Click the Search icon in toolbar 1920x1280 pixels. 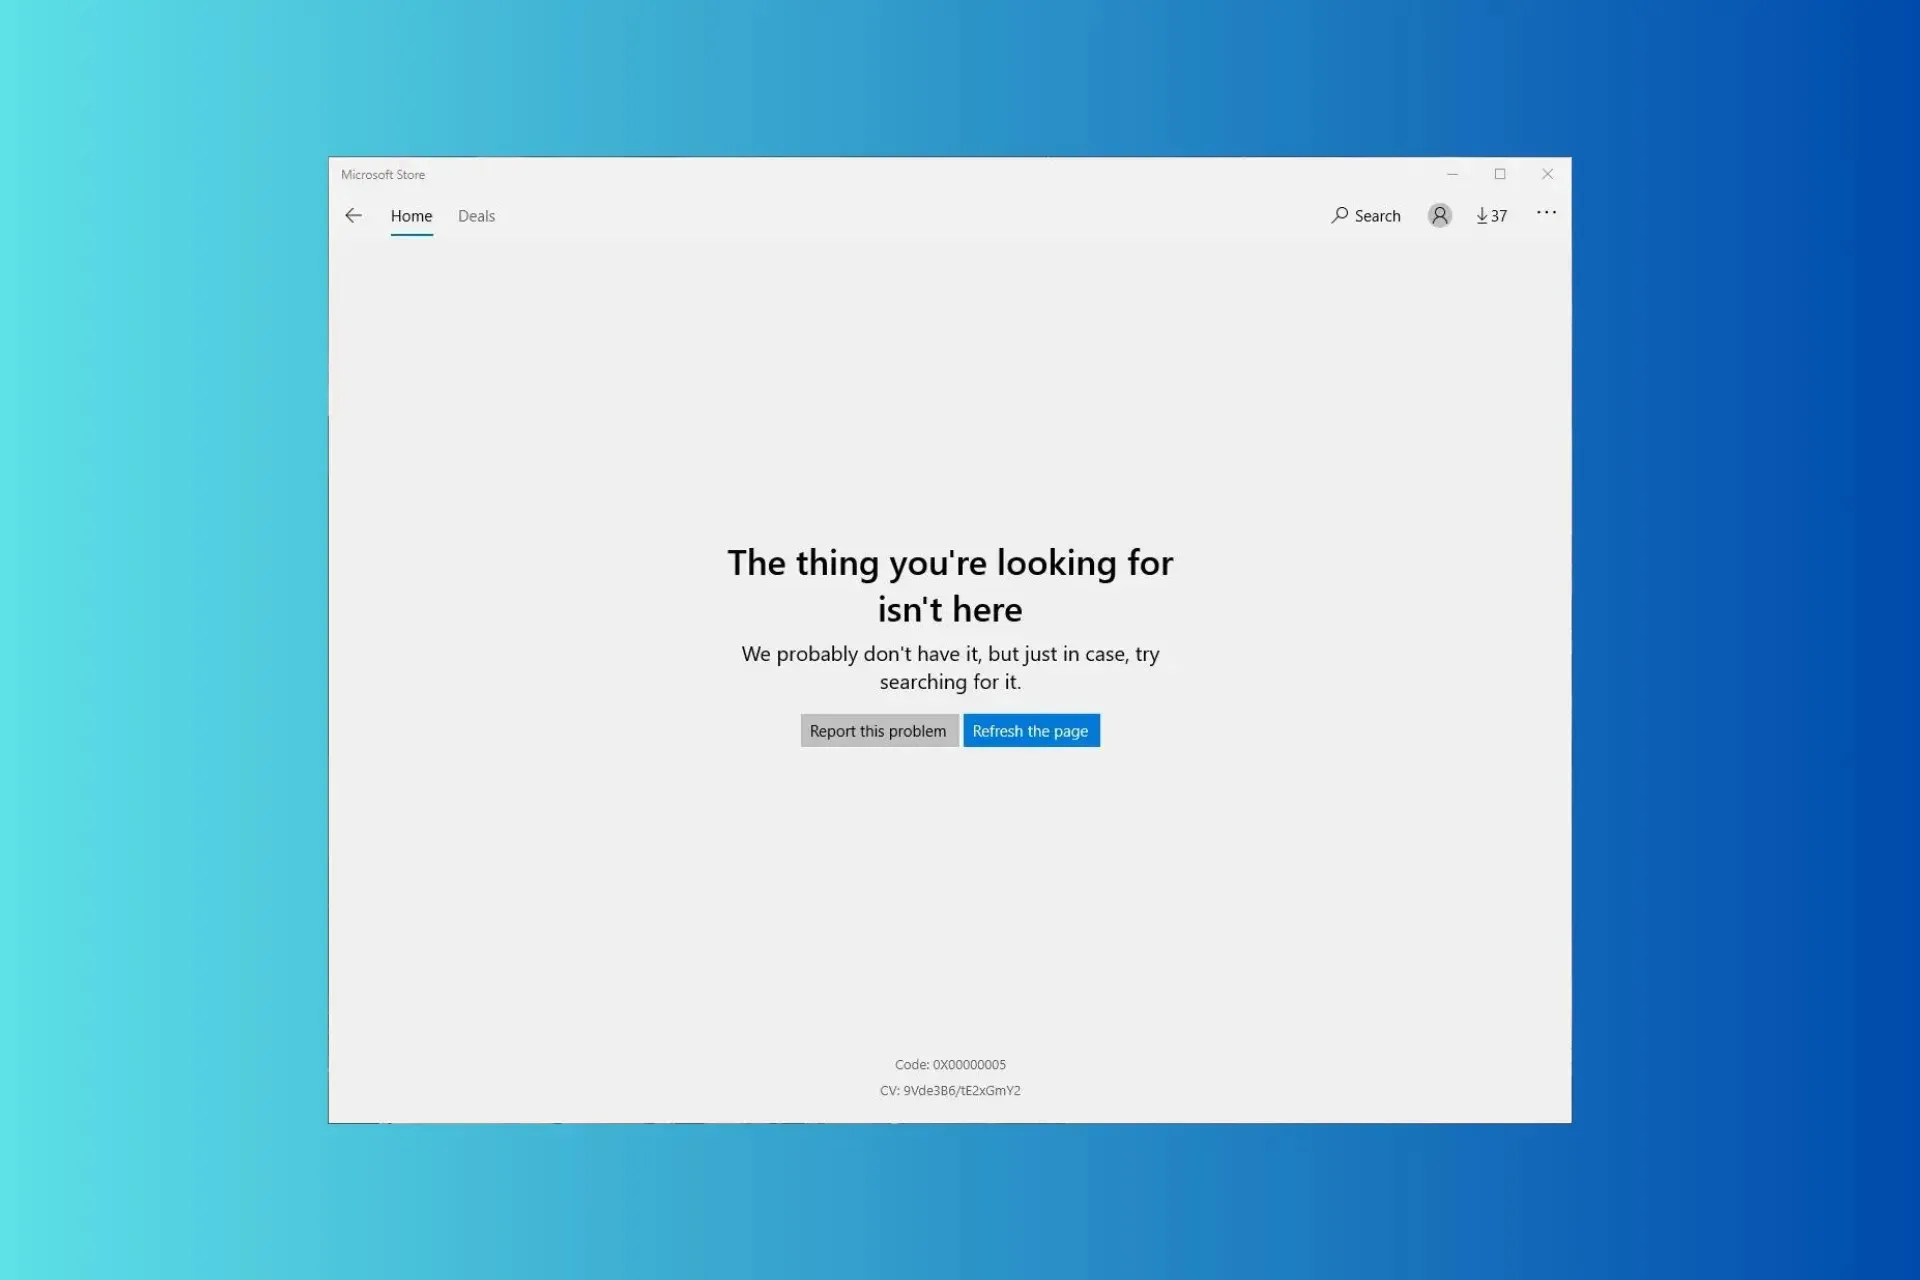1339,214
